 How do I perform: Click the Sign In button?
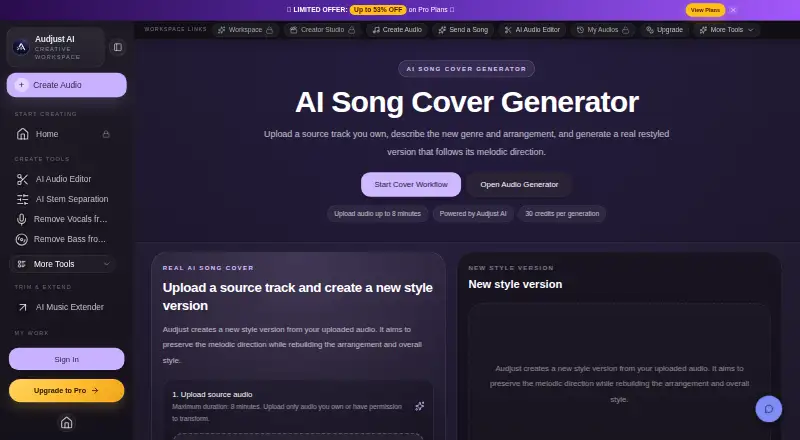point(66,359)
